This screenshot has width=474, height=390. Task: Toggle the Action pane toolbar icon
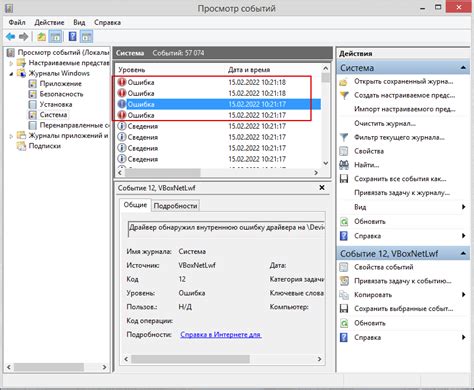pyautogui.click(x=86, y=36)
